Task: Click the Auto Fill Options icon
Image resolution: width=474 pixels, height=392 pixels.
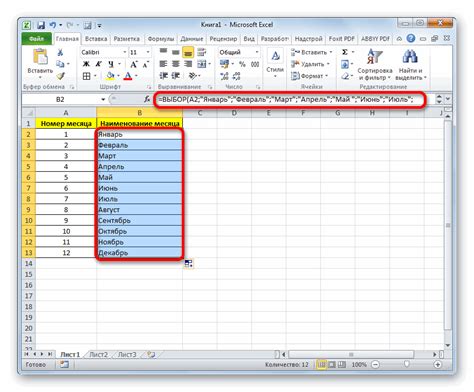Action: (189, 264)
